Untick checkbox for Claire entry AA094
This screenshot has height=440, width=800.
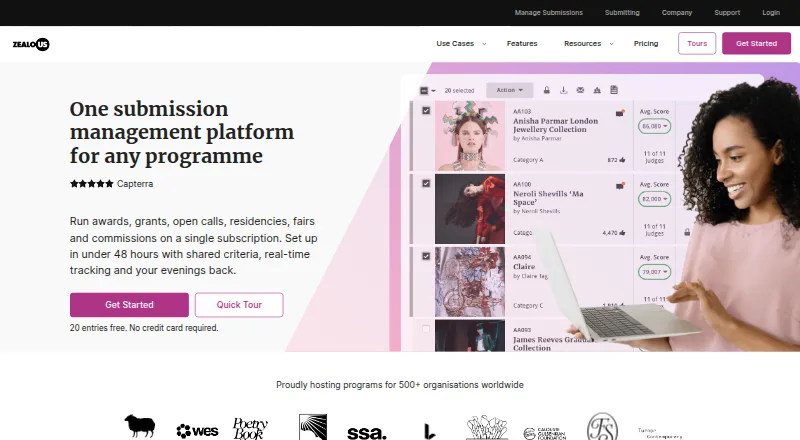(426, 256)
